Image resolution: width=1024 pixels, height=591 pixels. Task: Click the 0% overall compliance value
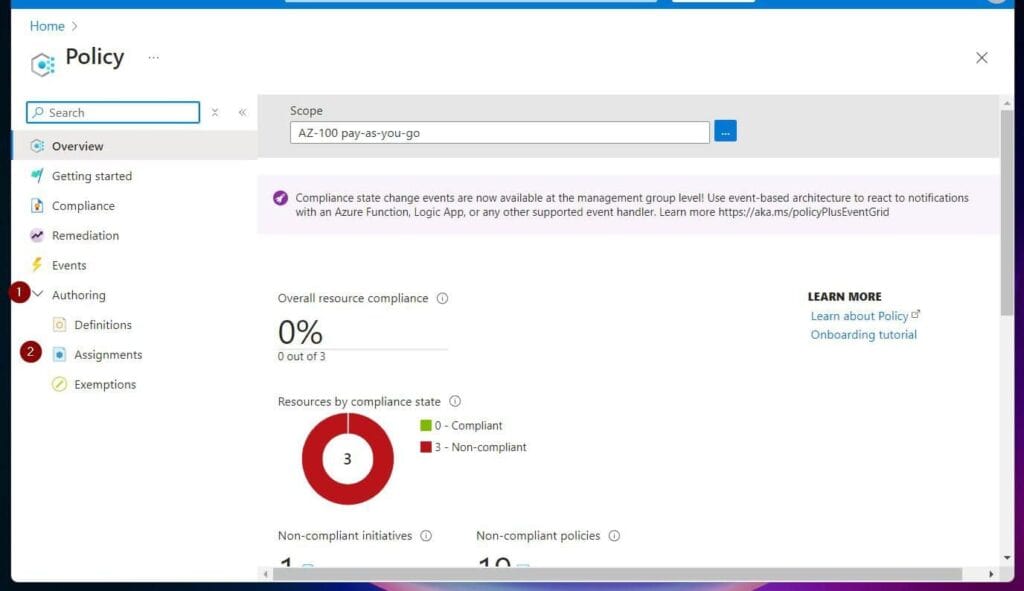pos(300,332)
